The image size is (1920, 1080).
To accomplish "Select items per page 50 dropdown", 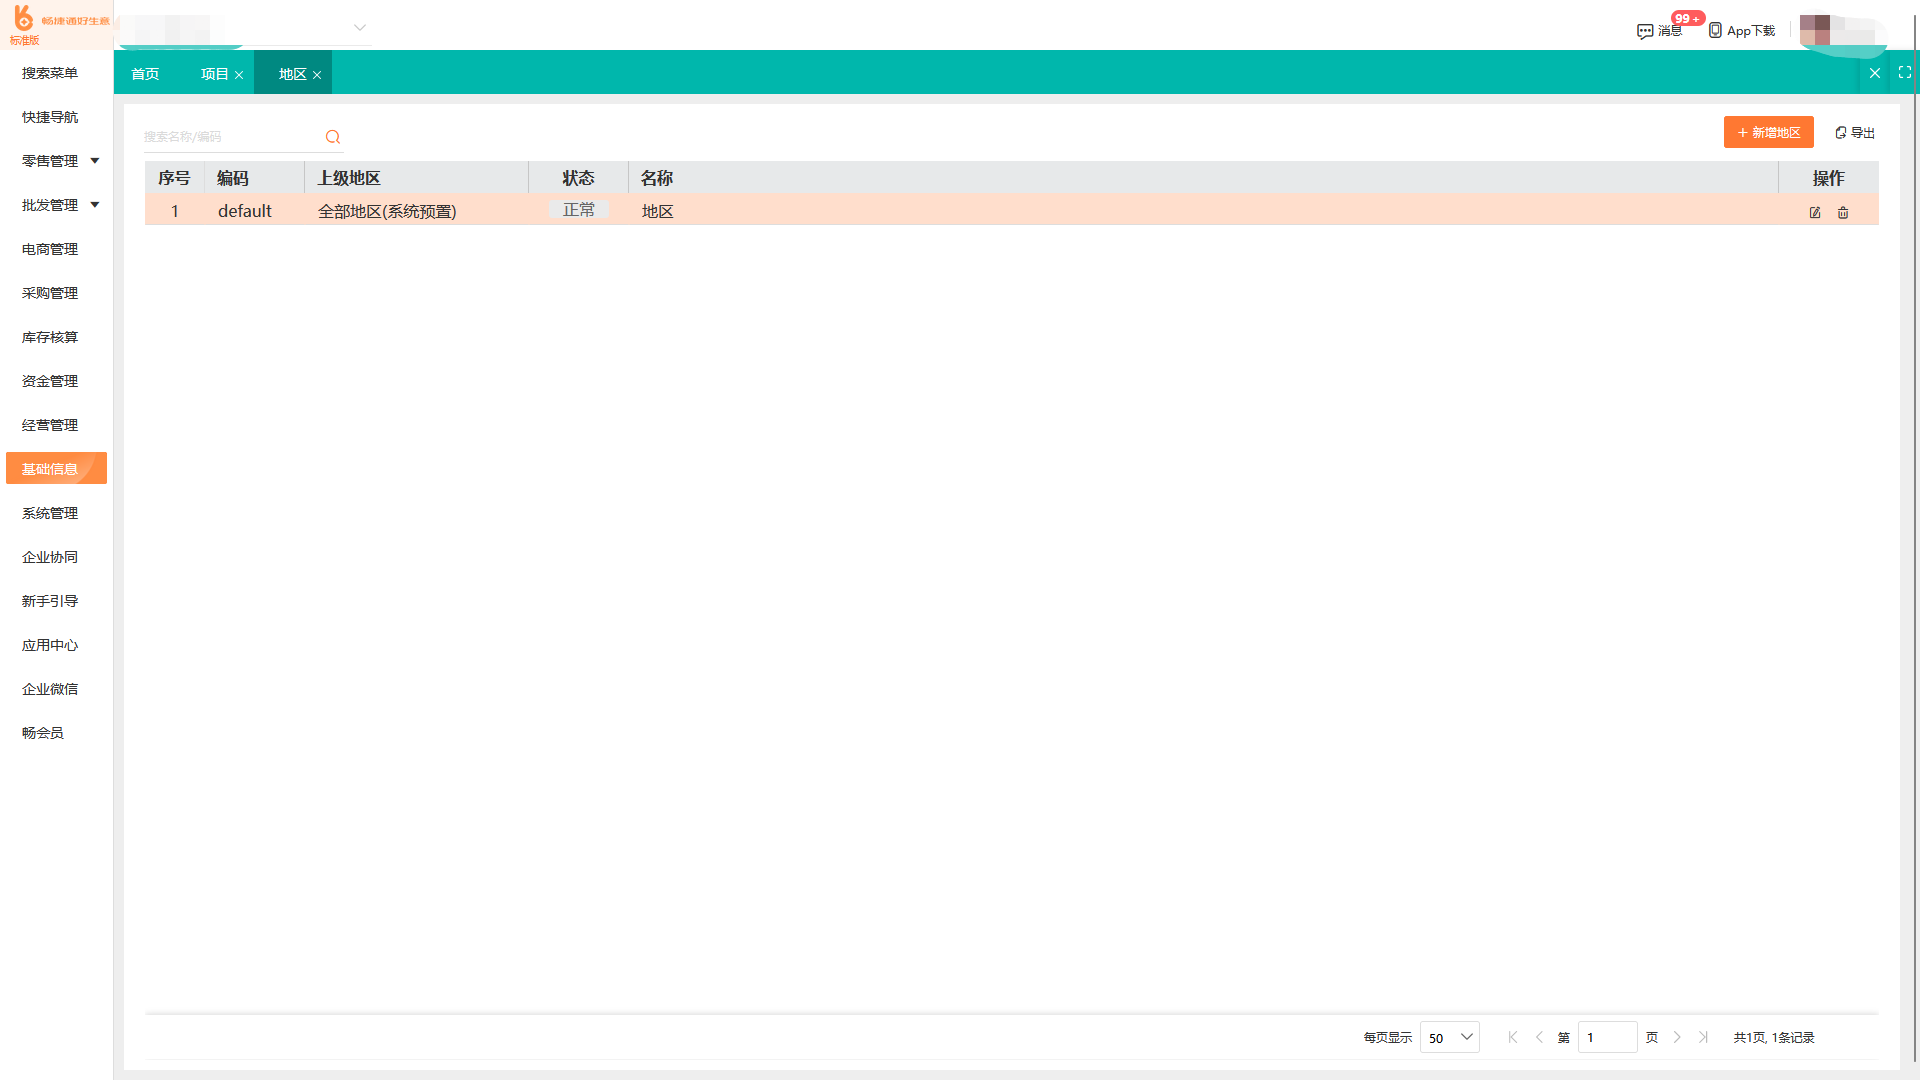I will click(1448, 1036).
